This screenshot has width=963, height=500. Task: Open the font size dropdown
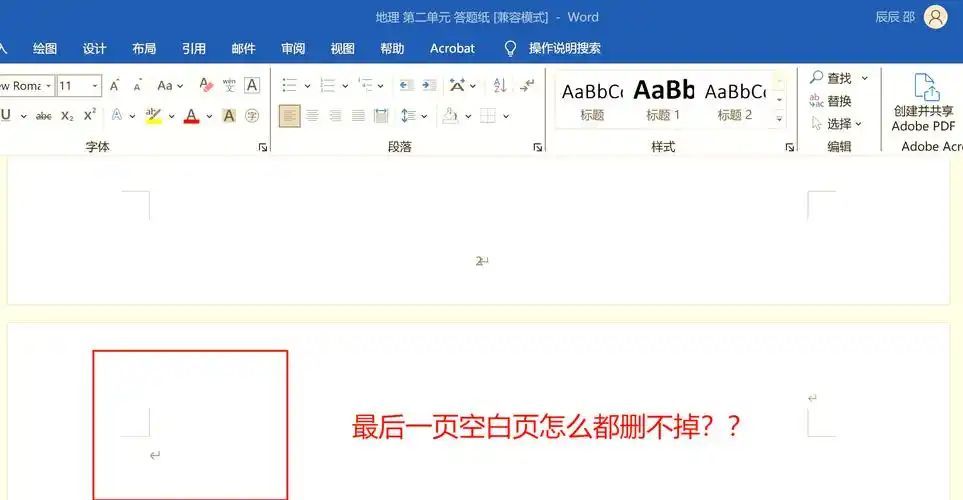pyautogui.click(x=94, y=86)
